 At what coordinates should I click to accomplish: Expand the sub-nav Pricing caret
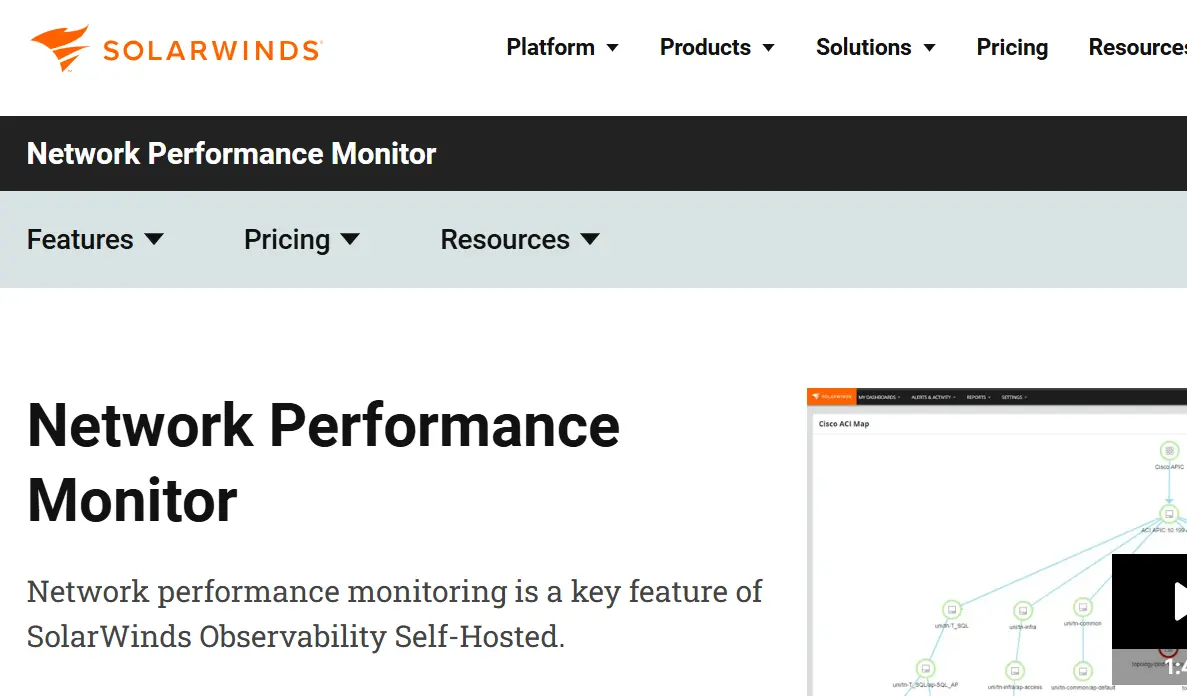(350, 239)
